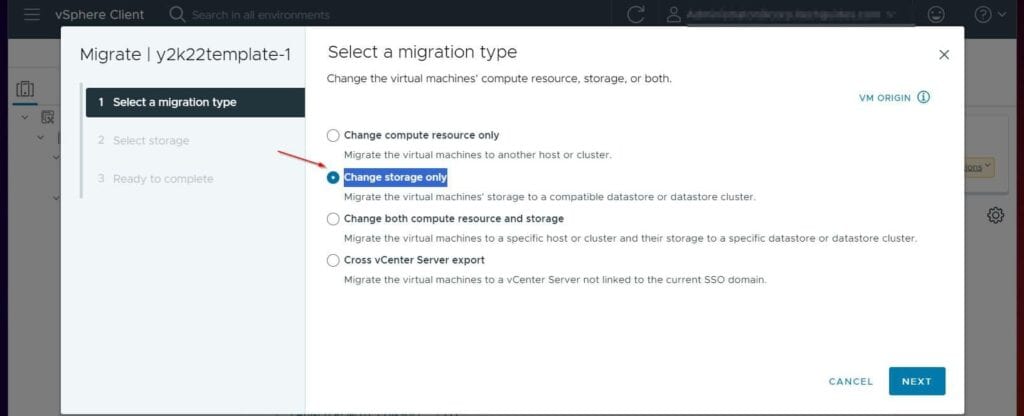The image size is (1024, 416).
Task: Click "Migrate | y2k22template-1" dialog title
Action: click(x=185, y=55)
